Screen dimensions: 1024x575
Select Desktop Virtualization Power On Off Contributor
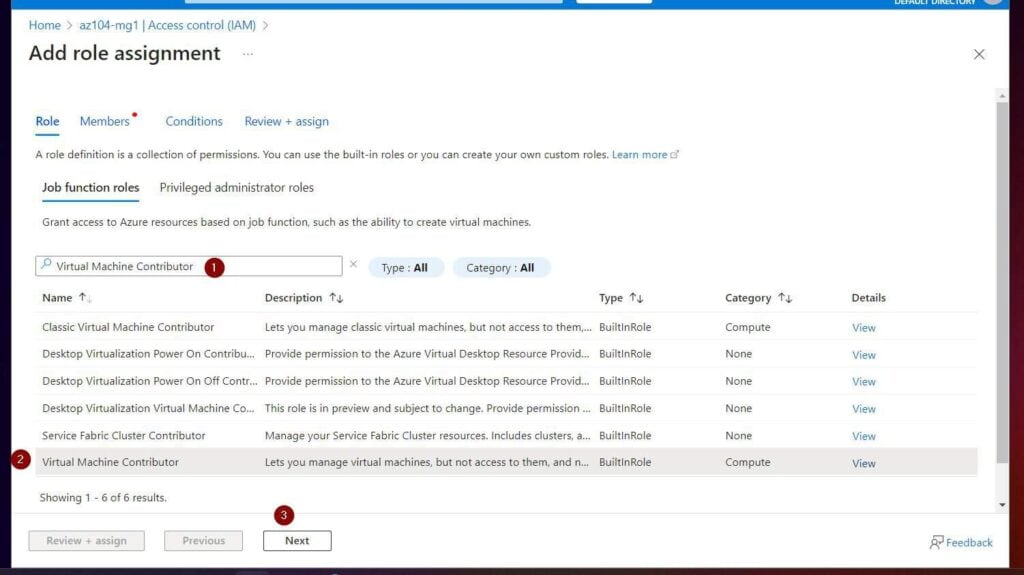click(506, 381)
